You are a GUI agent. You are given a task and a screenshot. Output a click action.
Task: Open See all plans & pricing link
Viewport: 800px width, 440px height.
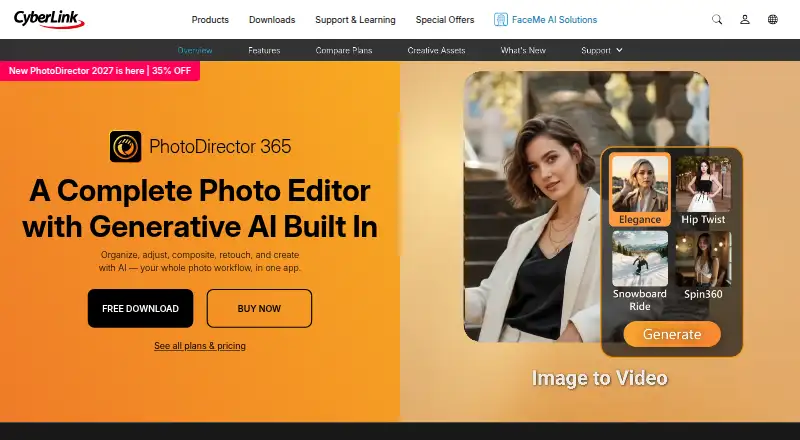tap(200, 346)
